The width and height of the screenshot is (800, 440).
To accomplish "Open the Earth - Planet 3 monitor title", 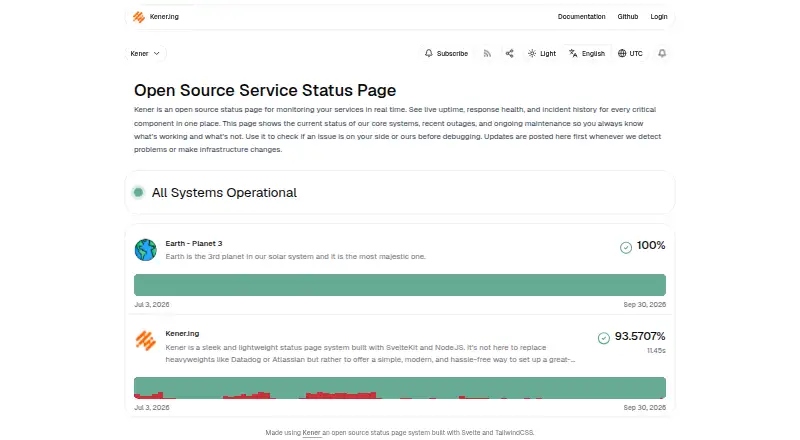I will point(194,243).
